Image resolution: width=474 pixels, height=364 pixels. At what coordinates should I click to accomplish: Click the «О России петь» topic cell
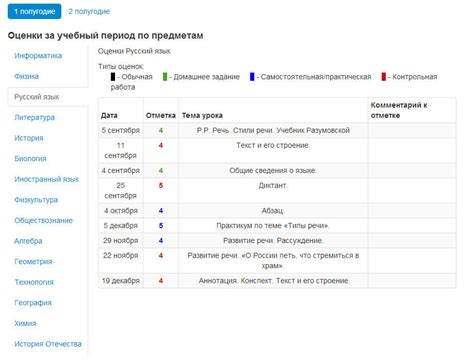(x=273, y=260)
